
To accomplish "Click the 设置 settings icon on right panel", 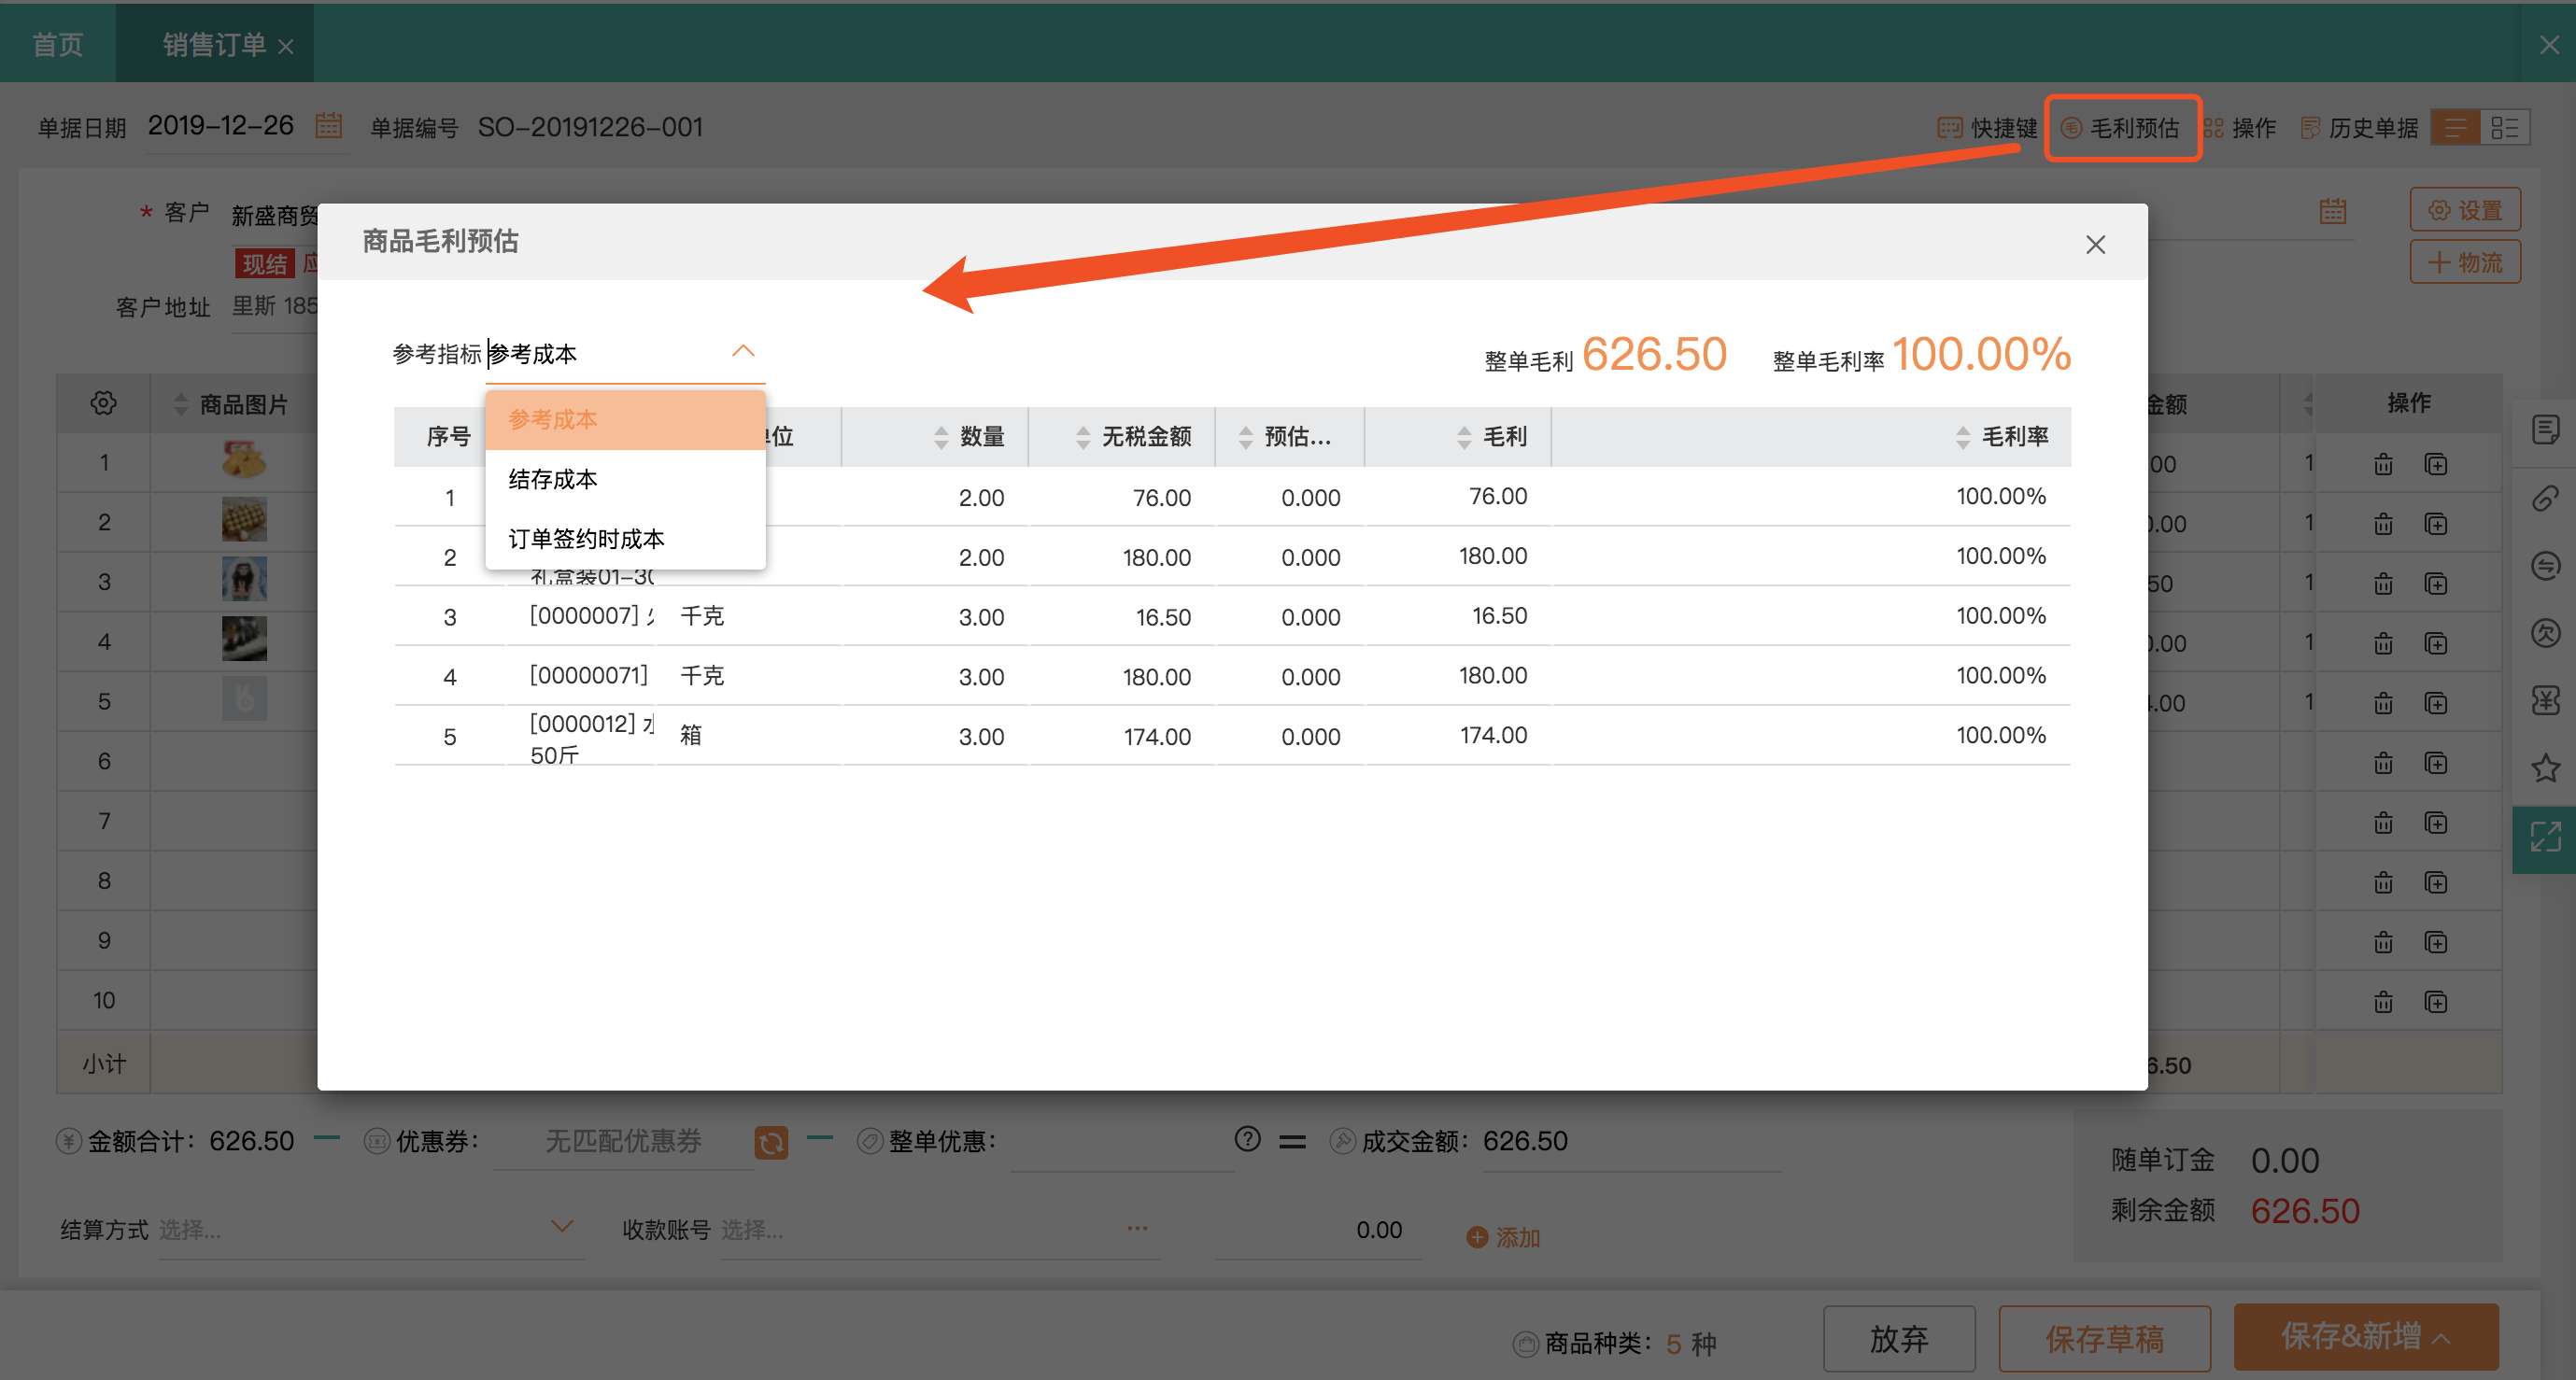I will [2464, 209].
